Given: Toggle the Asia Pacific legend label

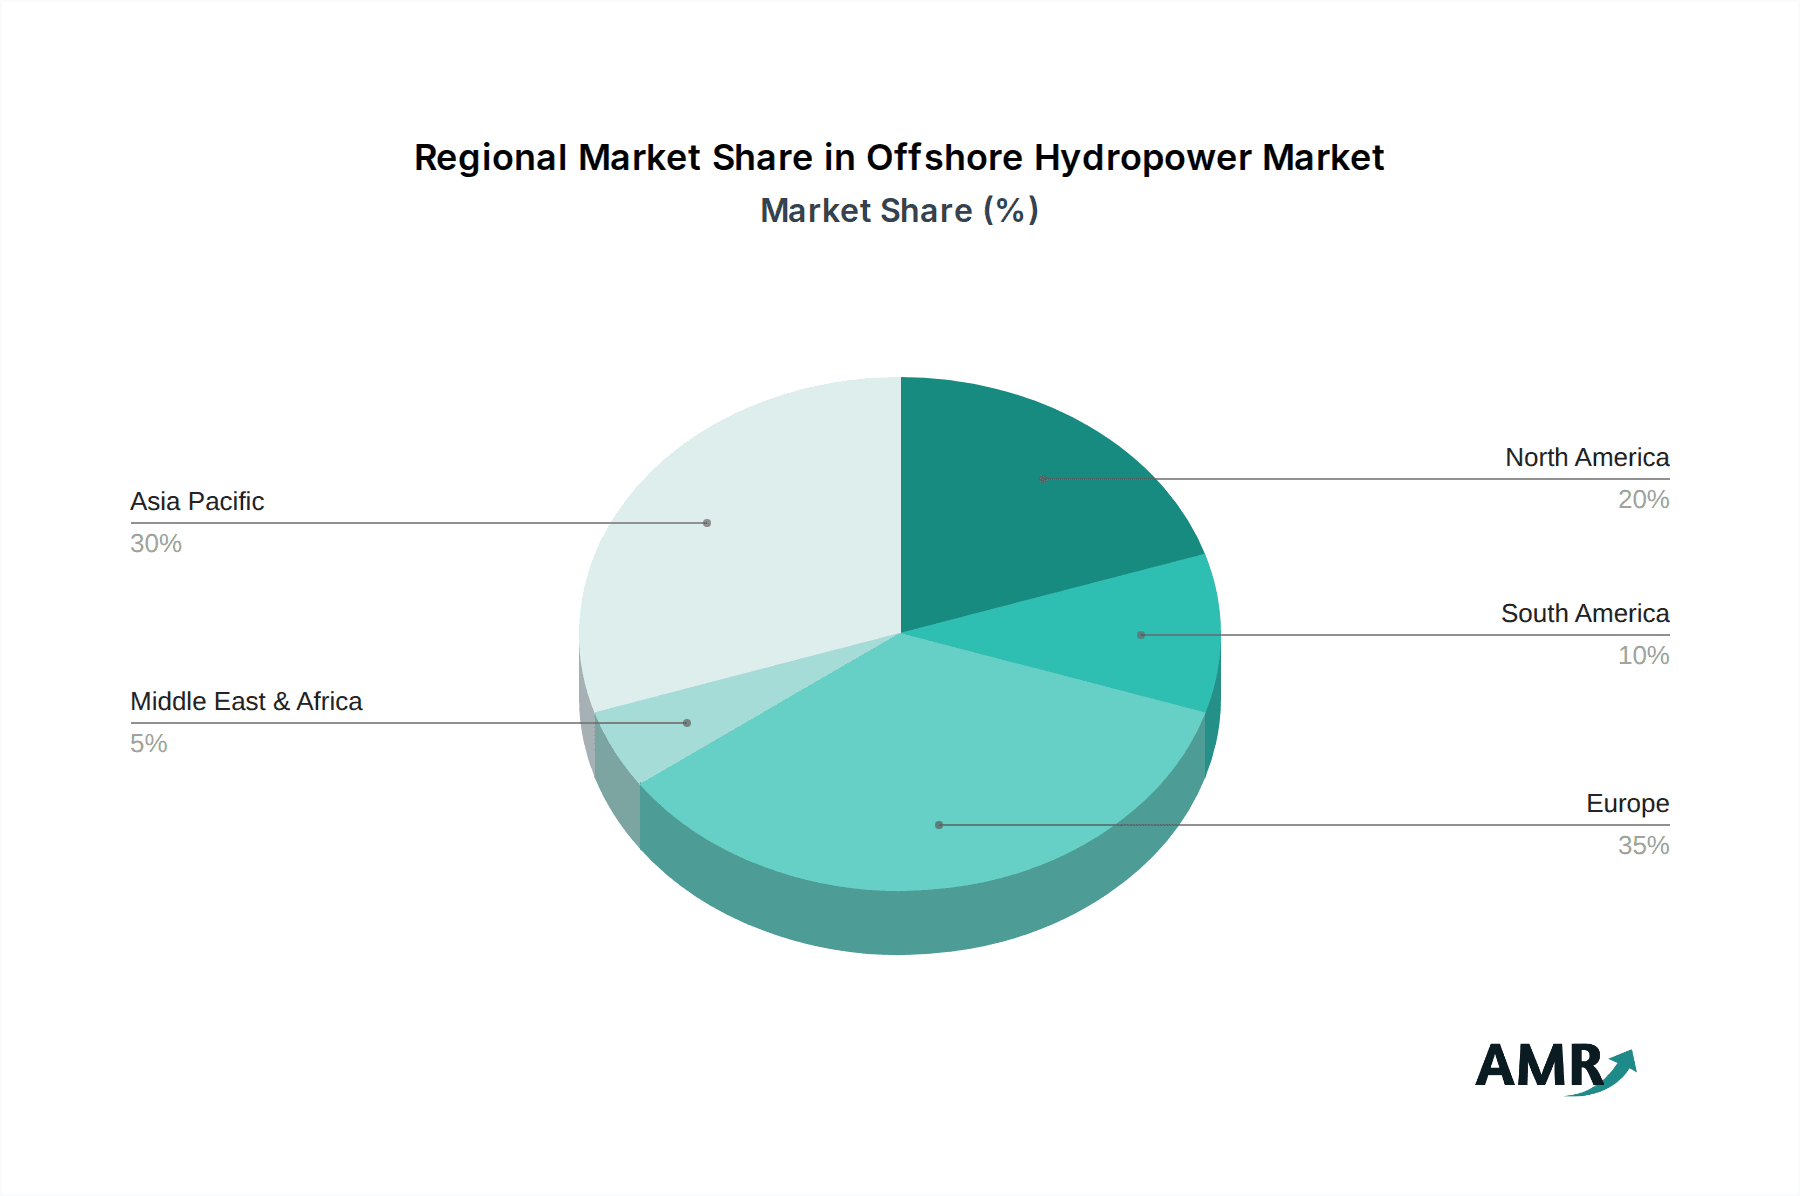Looking at the screenshot, I should 197,501.
